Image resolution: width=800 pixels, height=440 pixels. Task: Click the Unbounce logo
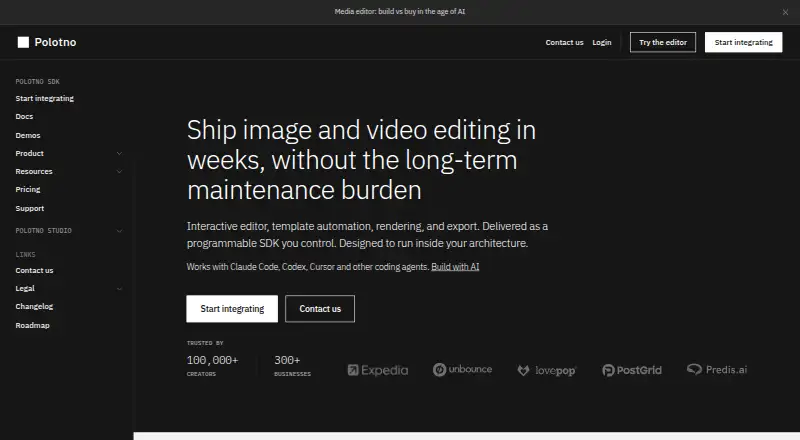[462, 370]
